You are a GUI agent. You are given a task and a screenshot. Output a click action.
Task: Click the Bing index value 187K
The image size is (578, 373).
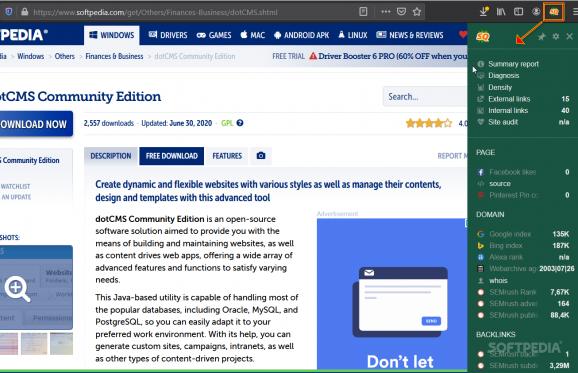[561, 245]
